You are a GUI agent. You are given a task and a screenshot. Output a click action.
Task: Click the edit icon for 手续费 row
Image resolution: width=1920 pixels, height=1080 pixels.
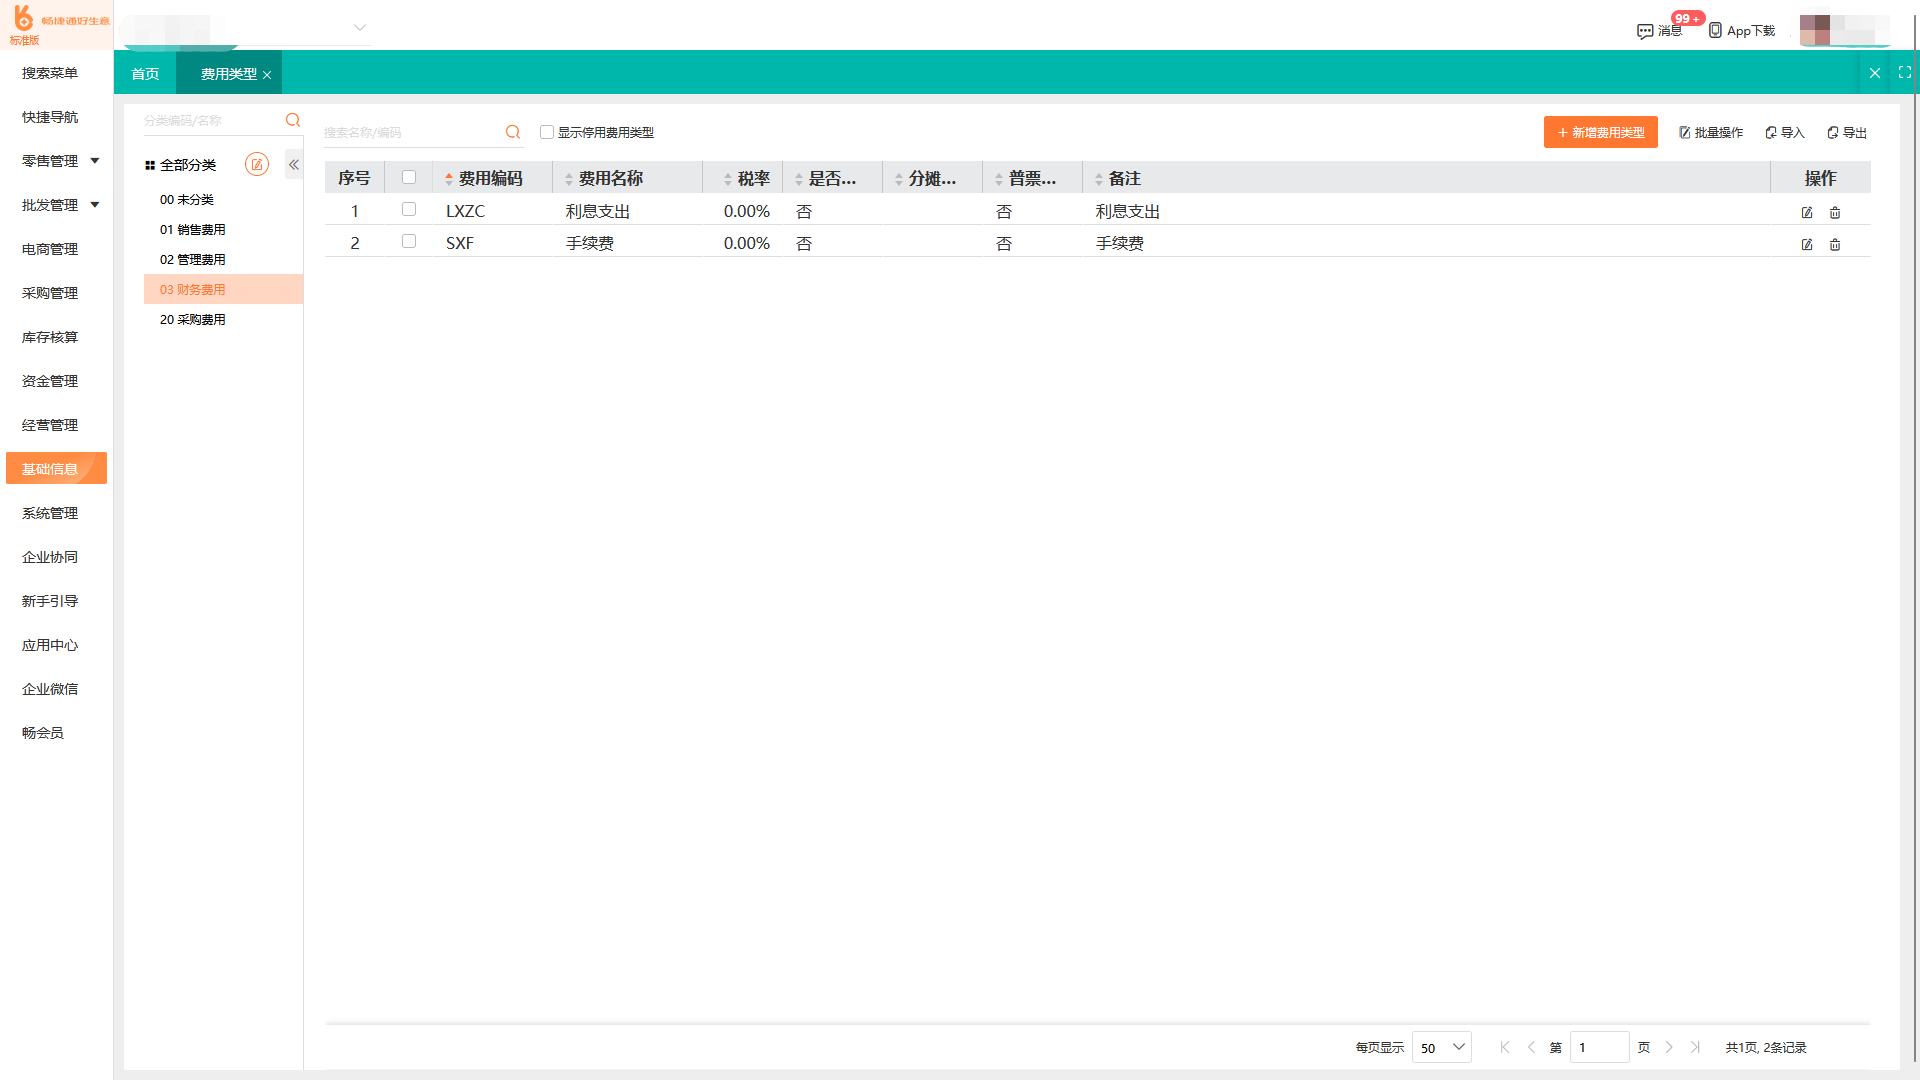click(x=1807, y=243)
